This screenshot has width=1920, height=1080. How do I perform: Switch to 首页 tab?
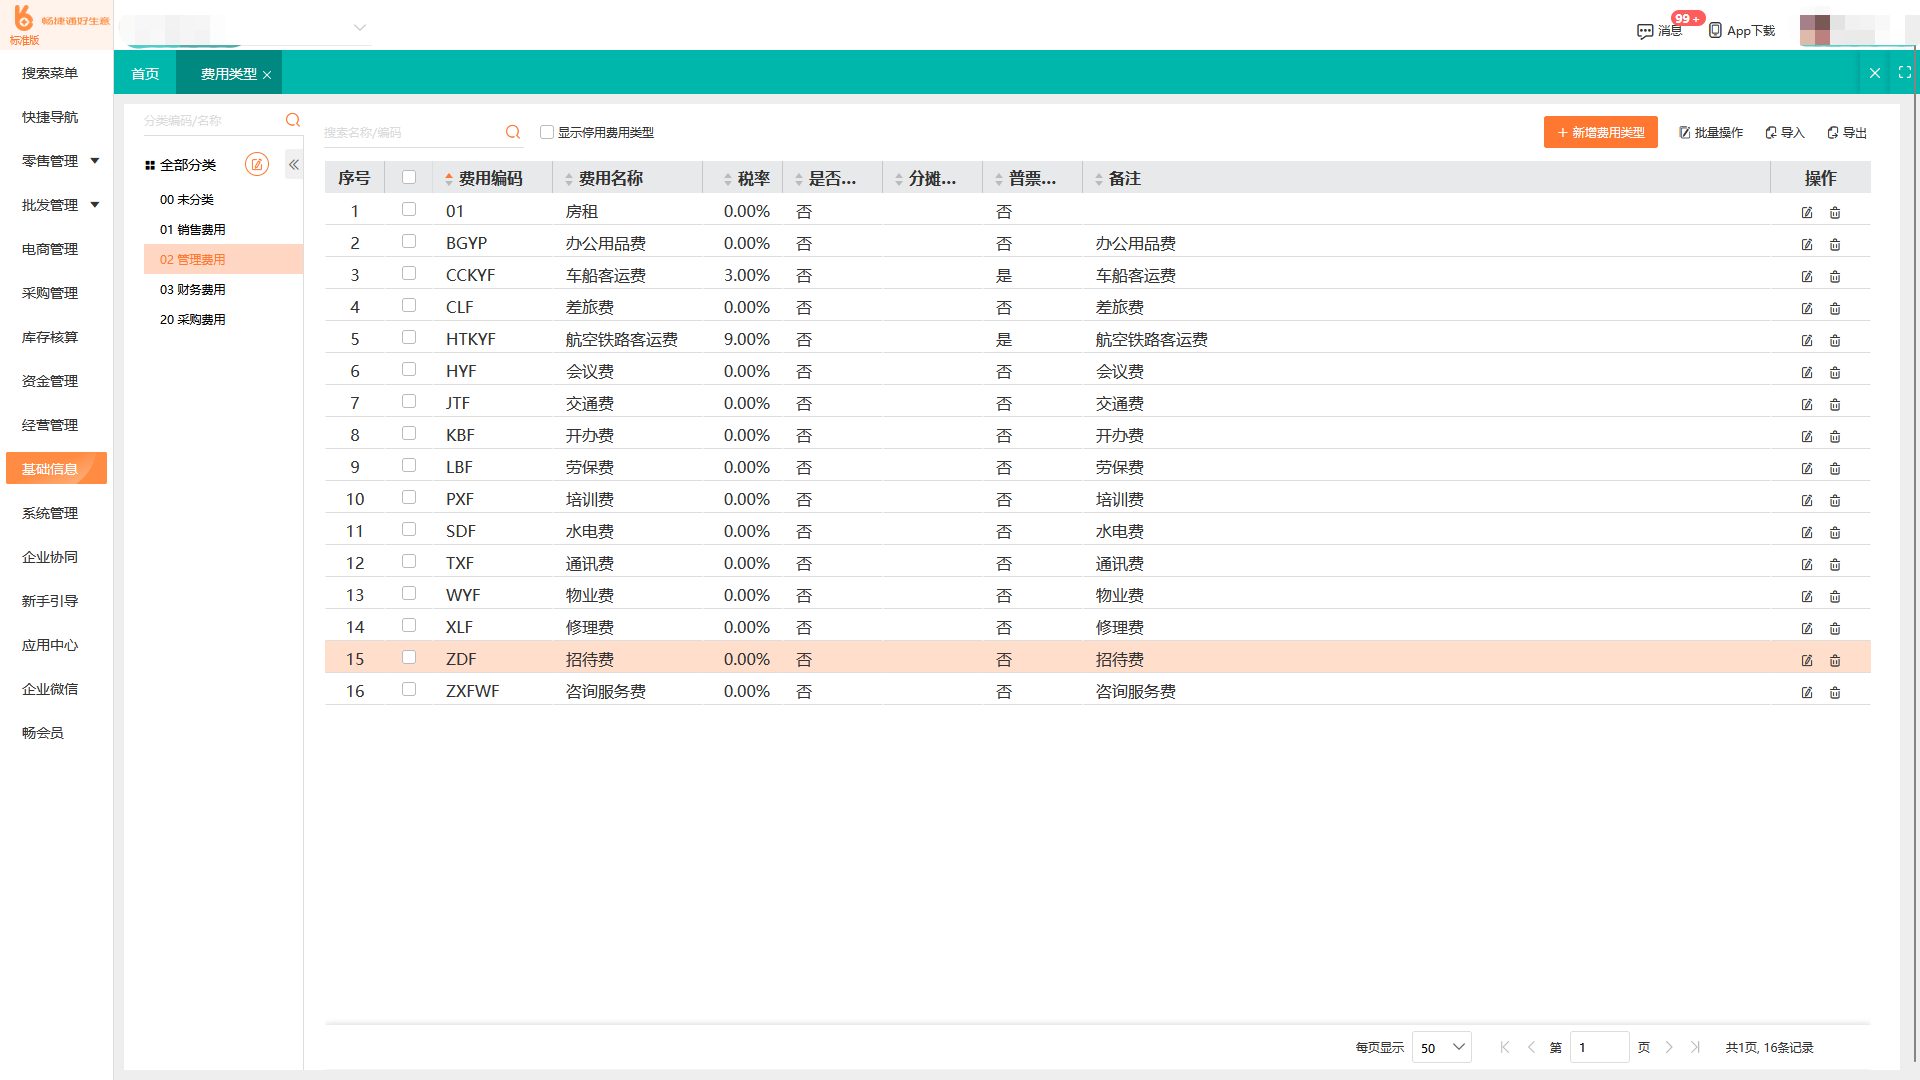[146, 74]
